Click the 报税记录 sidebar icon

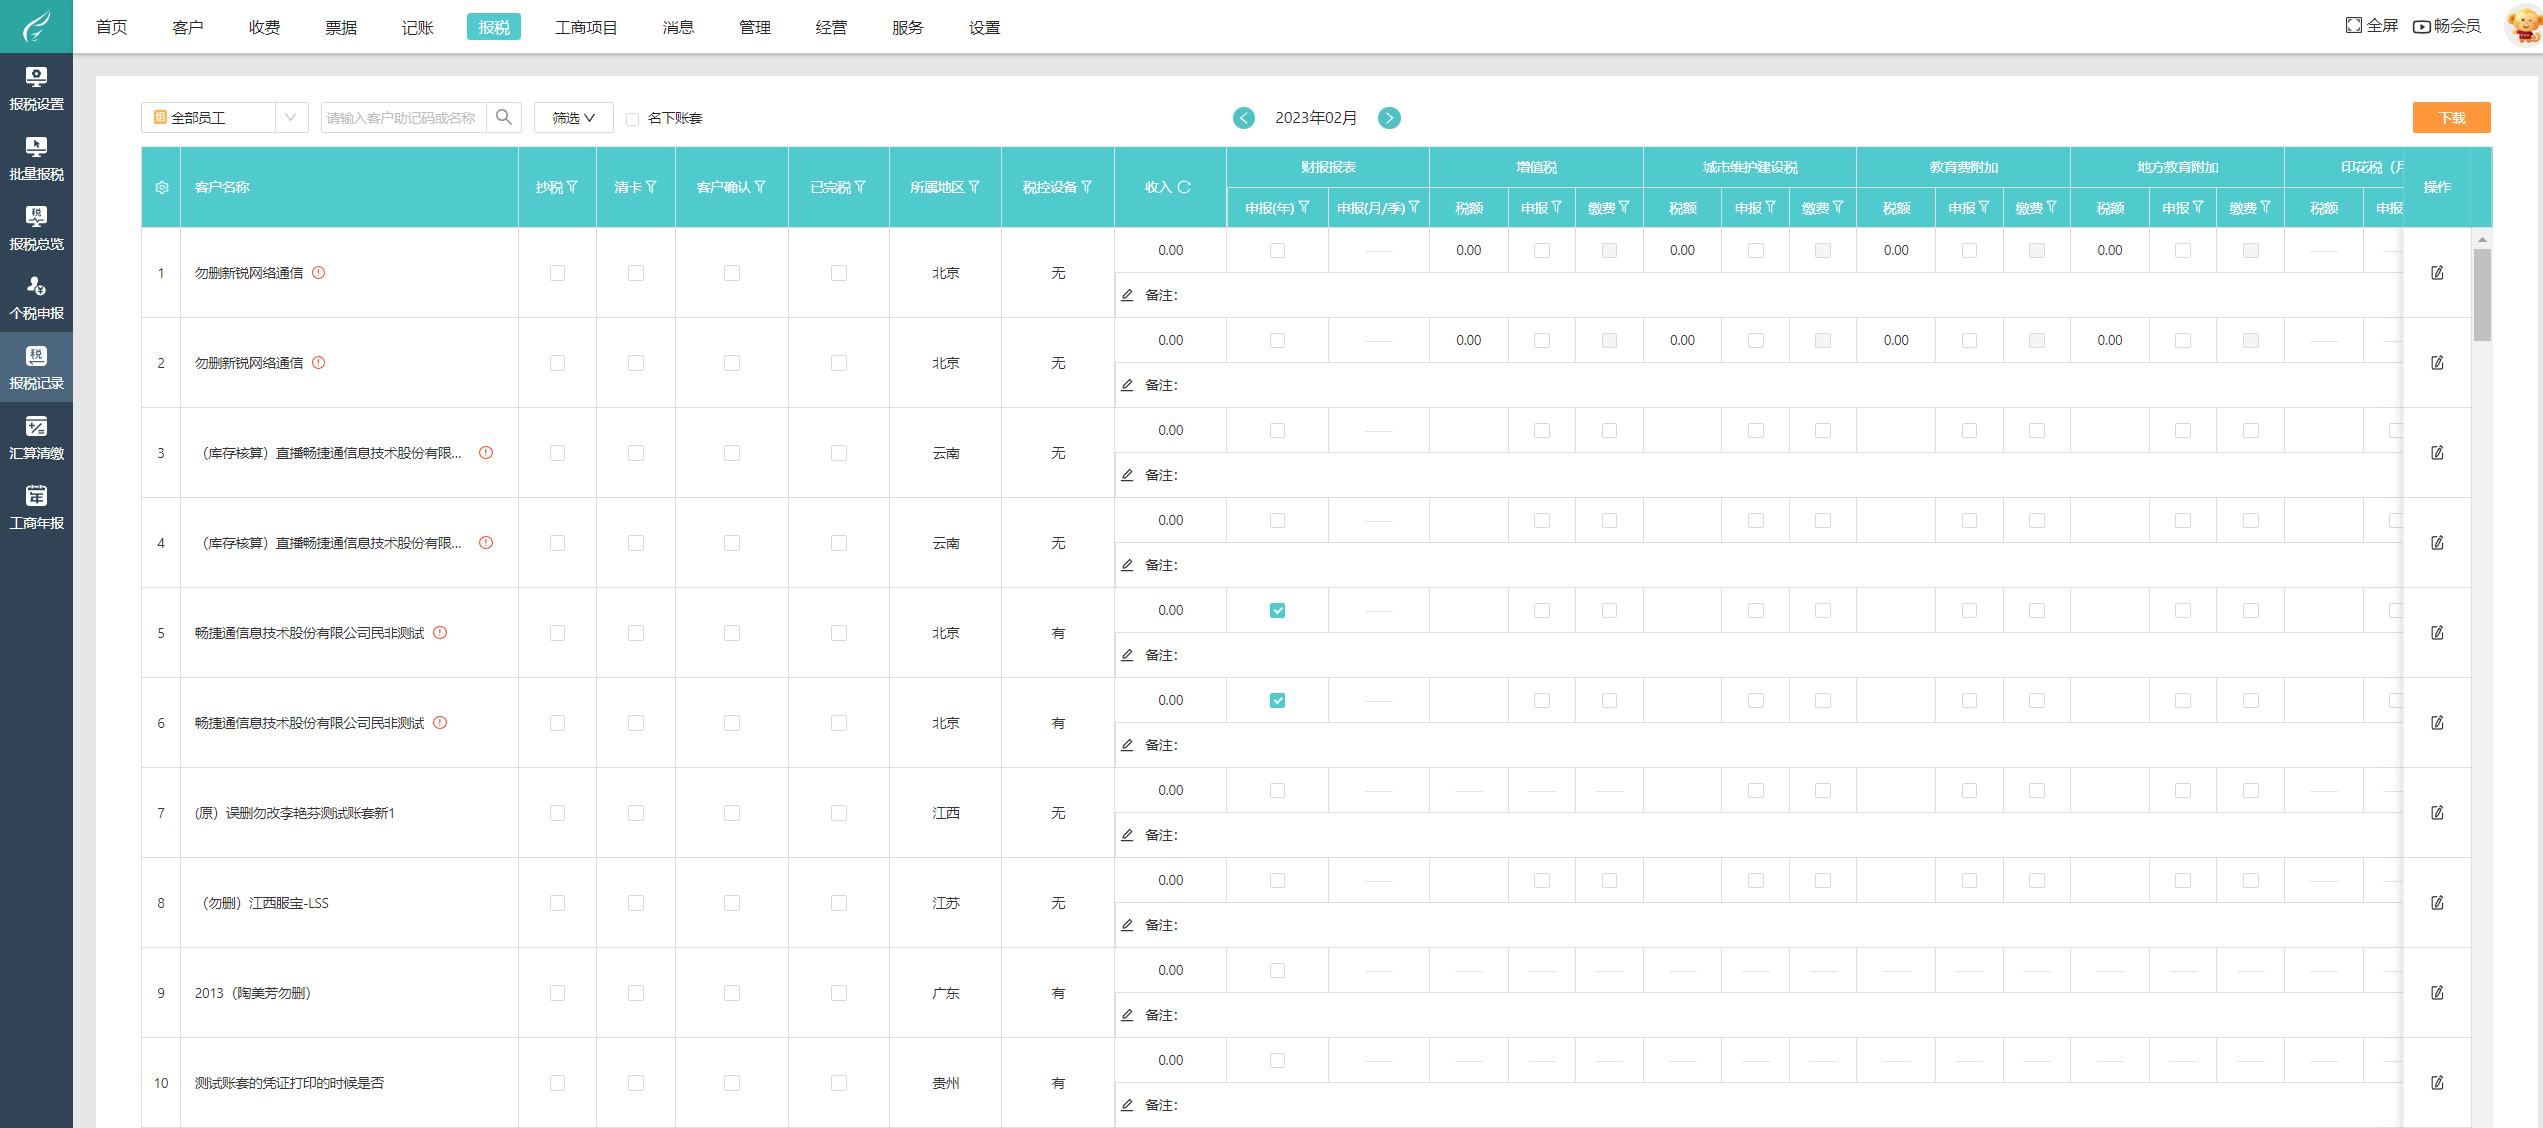click(x=36, y=371)
